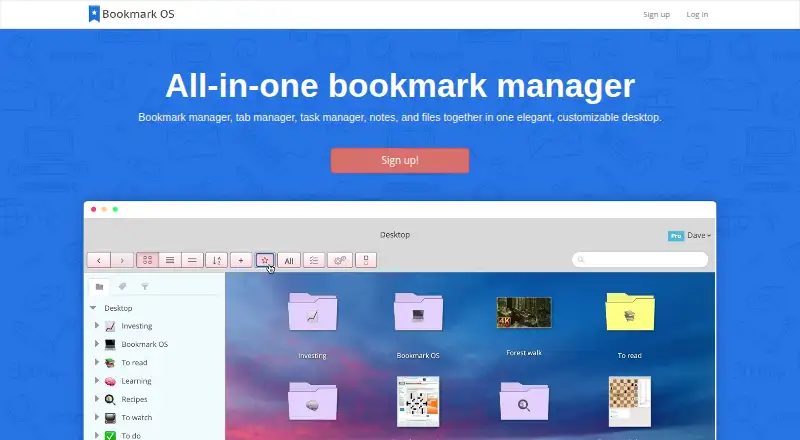Open the yellow To read folder
This screenshot has width=800, height=440.
[x=630, y=312]
